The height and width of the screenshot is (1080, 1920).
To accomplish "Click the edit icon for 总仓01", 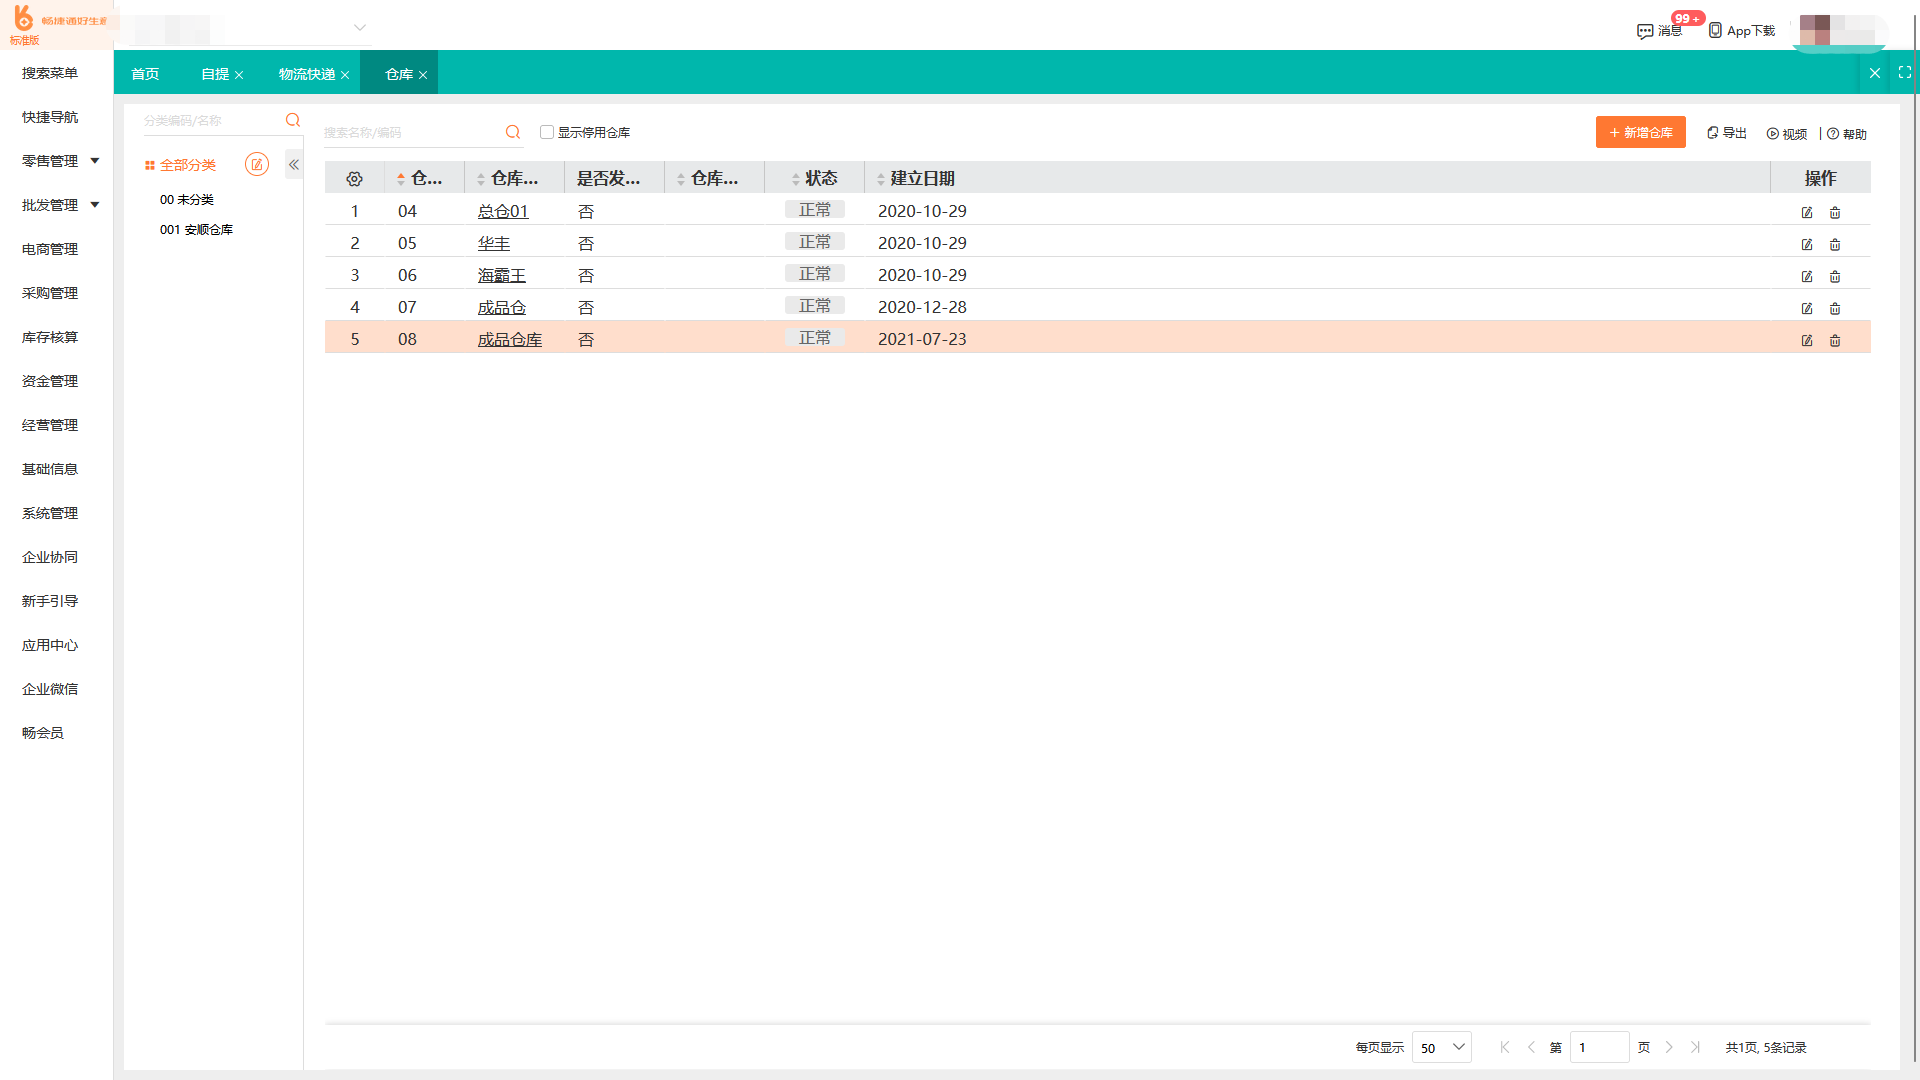I will pos(1807,211).
